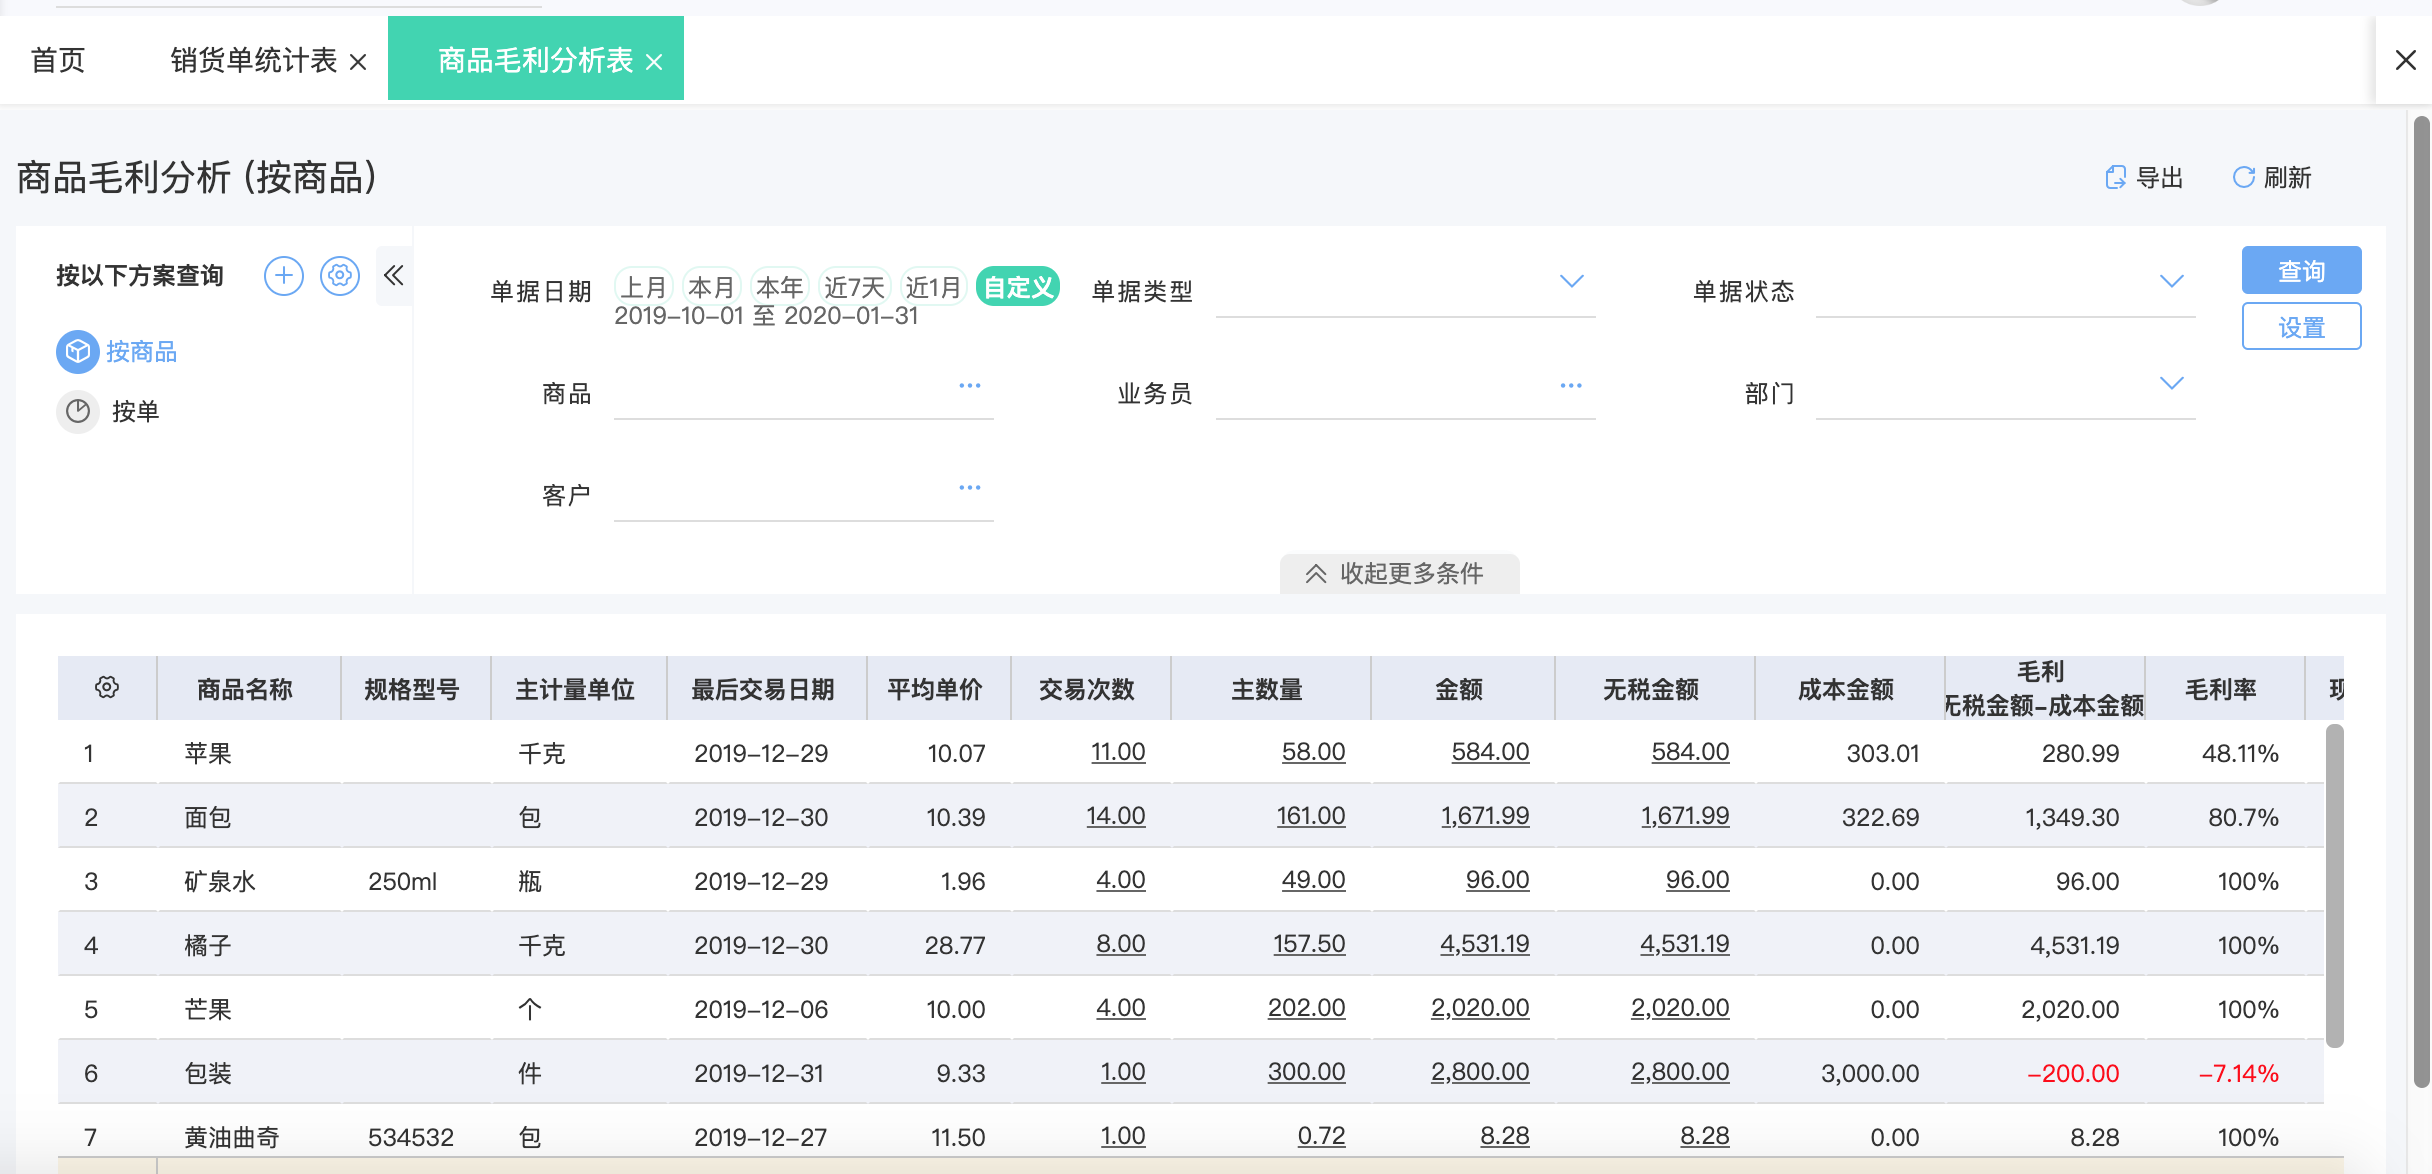2432x1174 pixels.
Task: Click the 查询 query button
Action: coord(2303,271)
